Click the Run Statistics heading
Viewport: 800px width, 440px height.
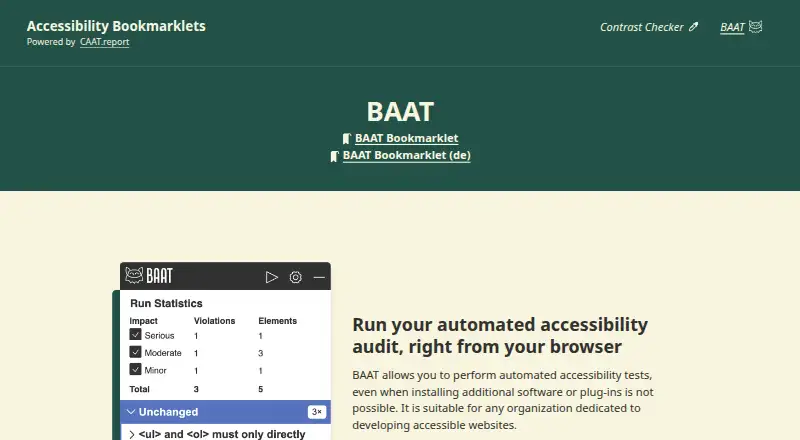pos(166,303)
